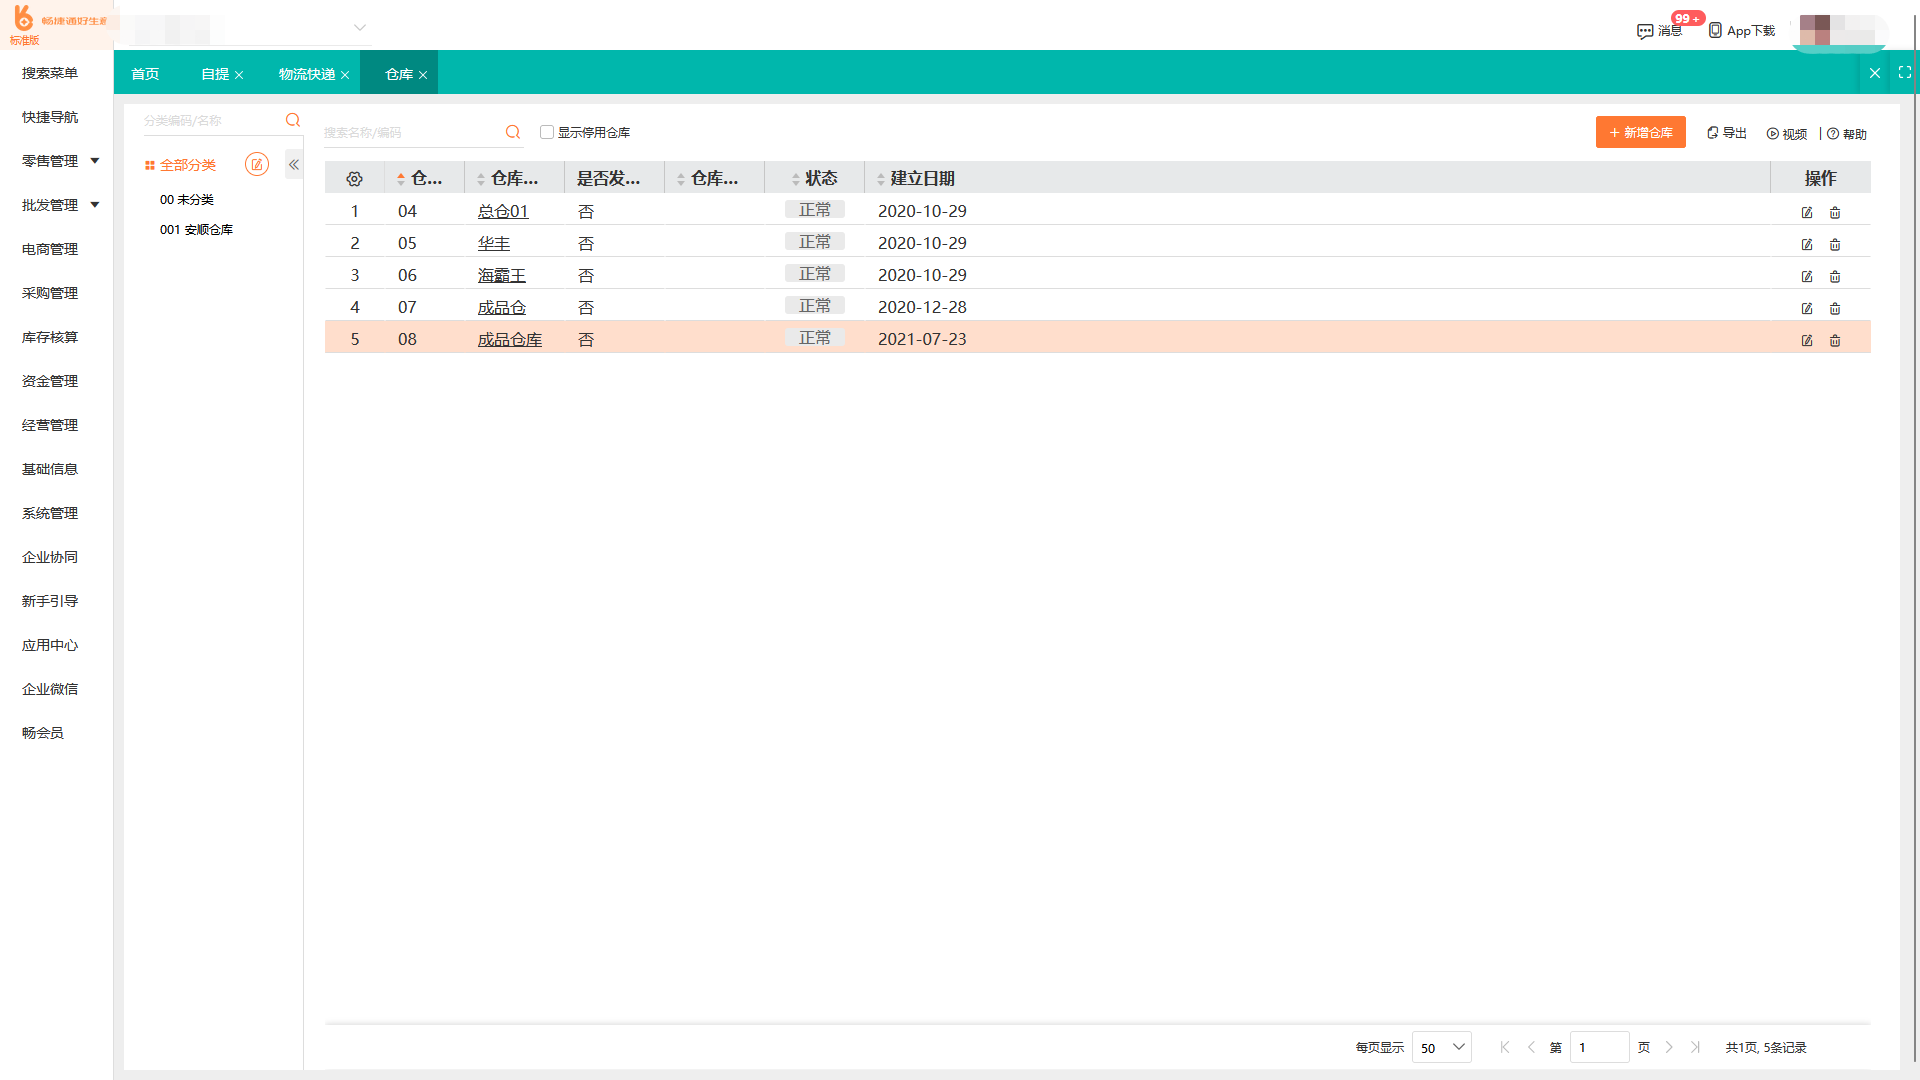
Task: Click the collapse sidebar arrow icon
Action: (x=293, y=165)
